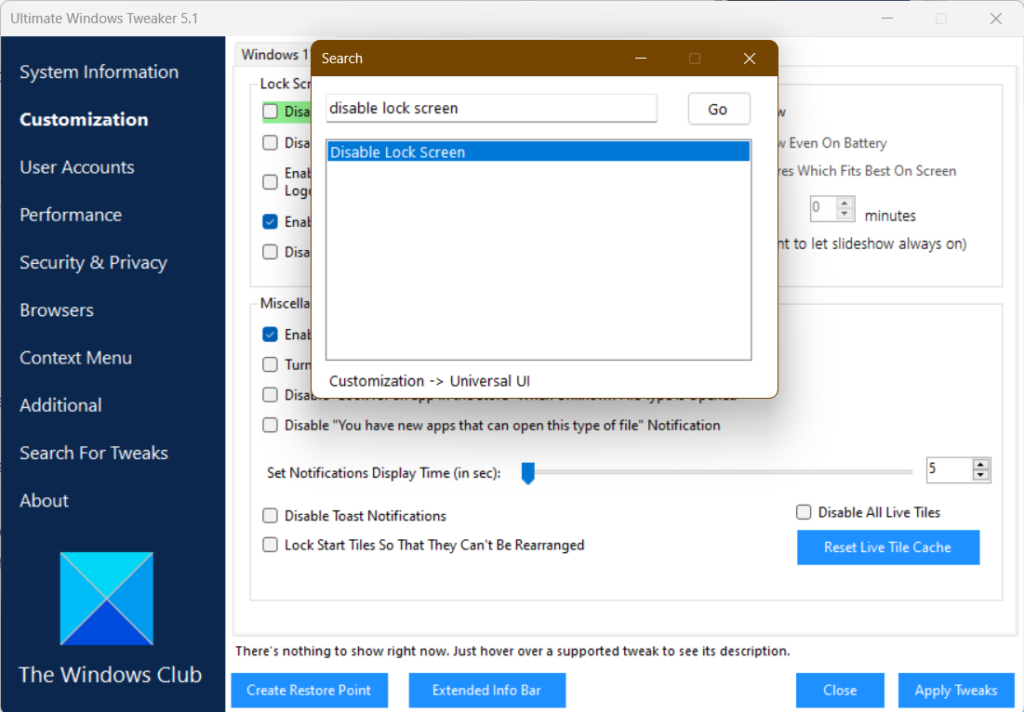Click Apply Tweaks
This screenshot has height=712, width=1024.
tap(955, 690)
